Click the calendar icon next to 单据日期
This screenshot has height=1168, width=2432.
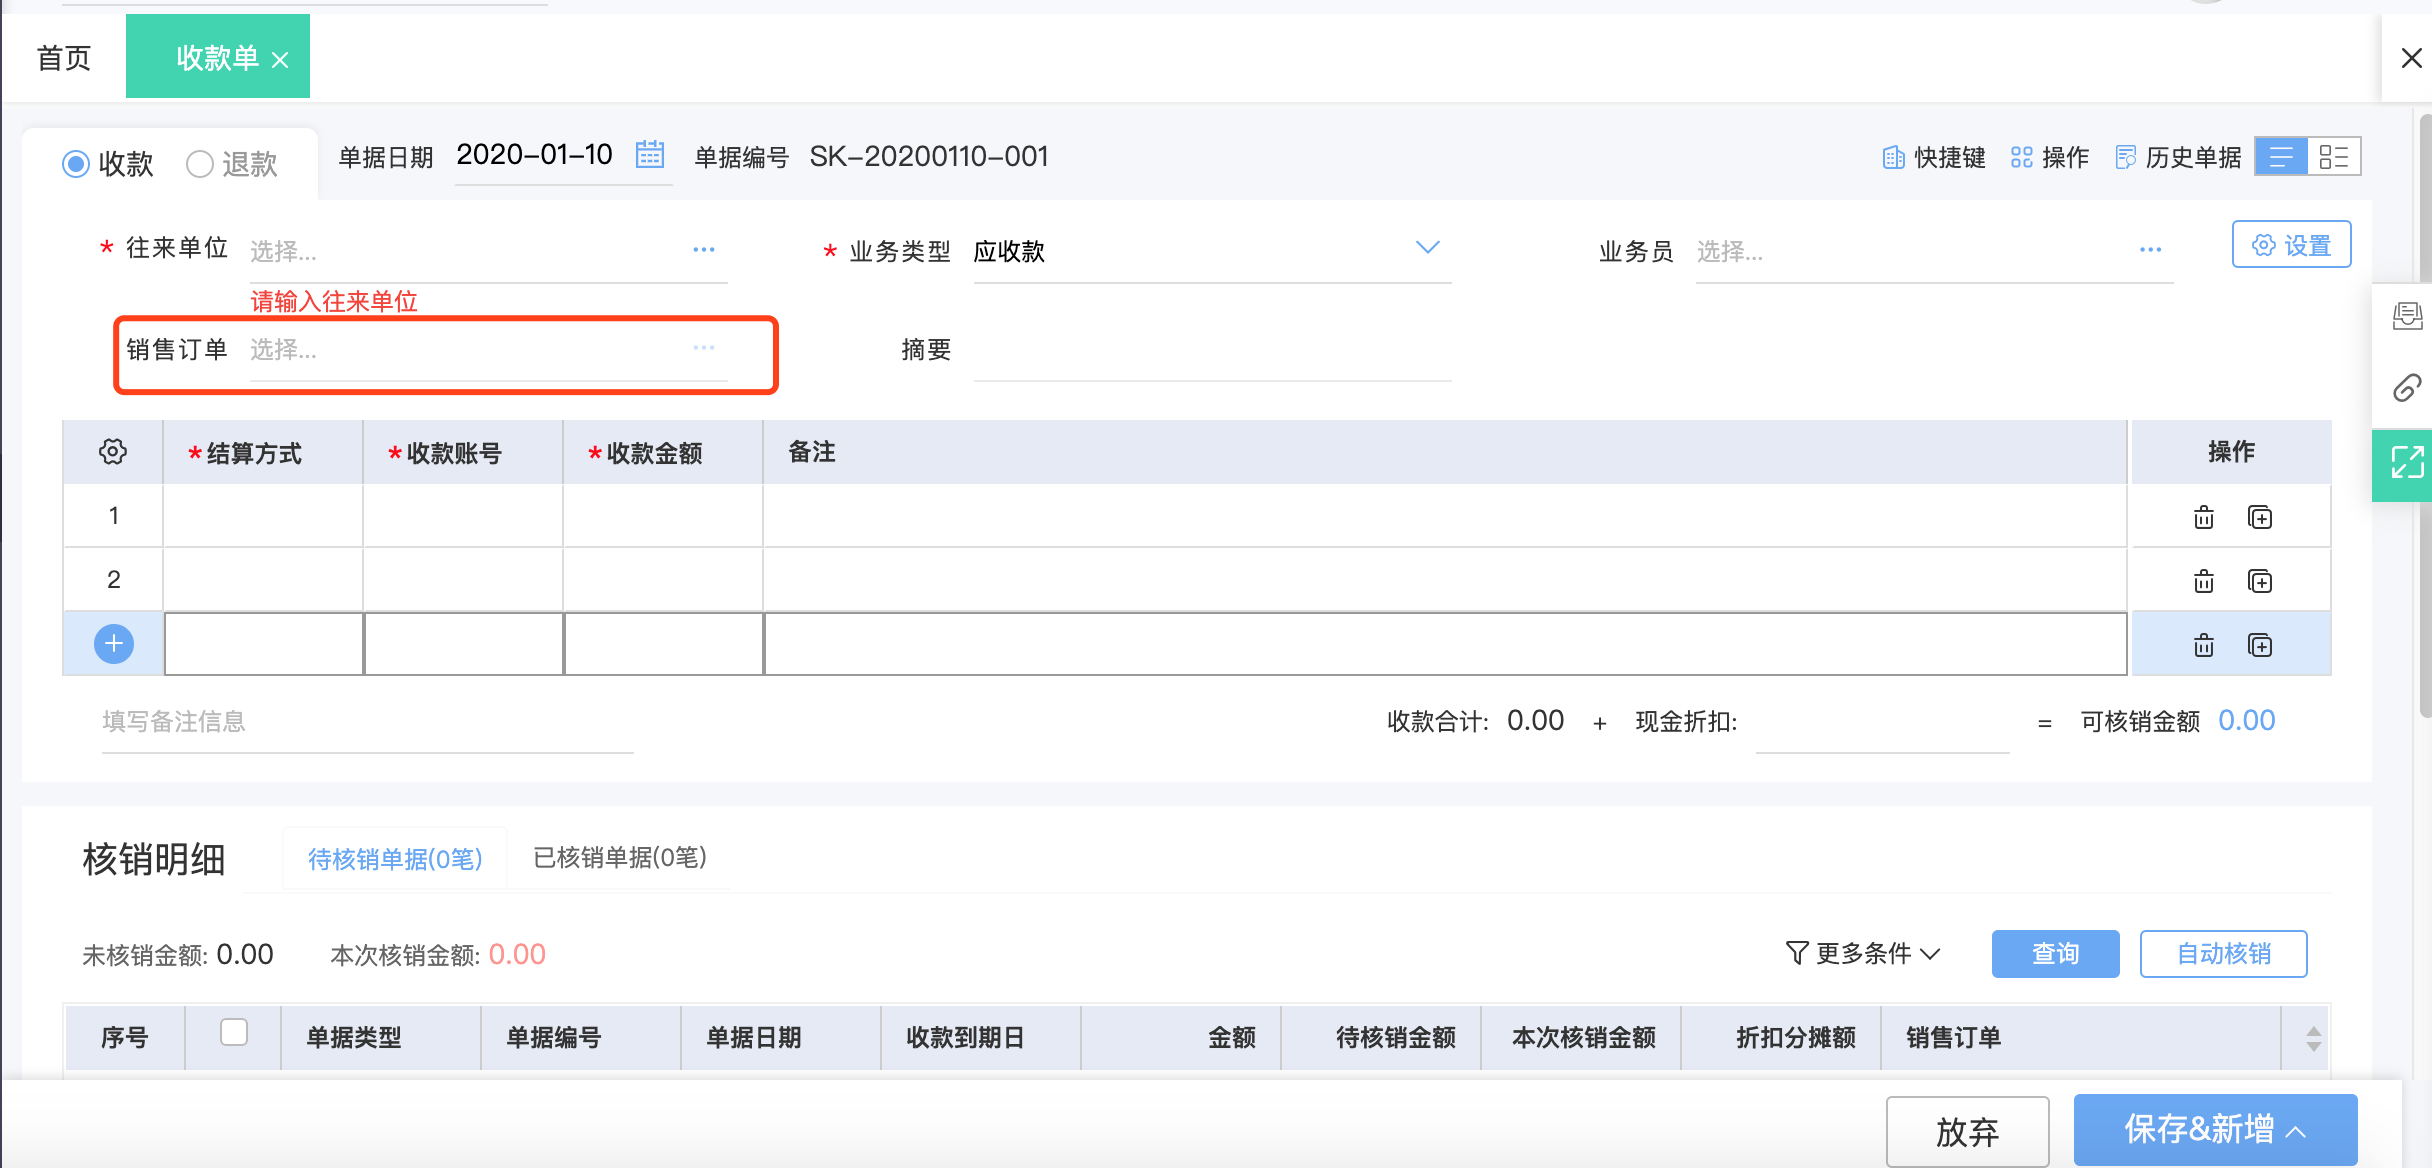tap(650, 155)
